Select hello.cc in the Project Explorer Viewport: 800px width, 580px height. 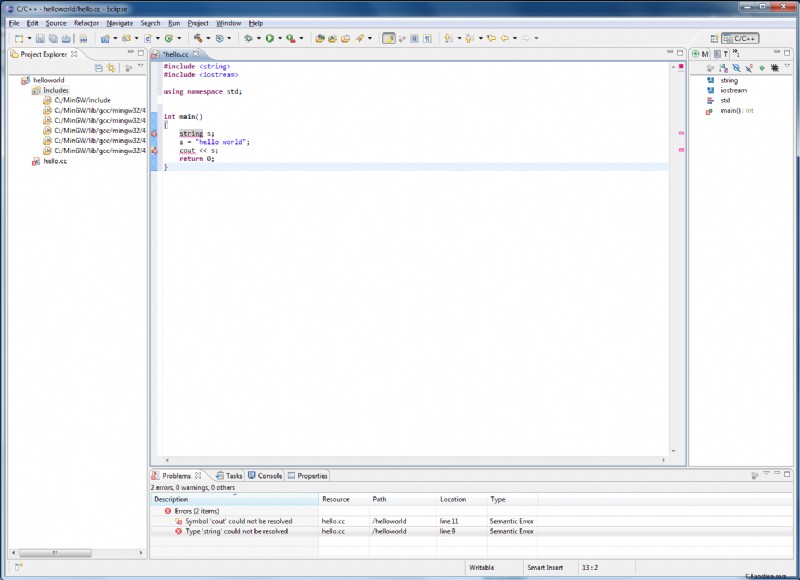pyautogui.click(x=55, y=161)
